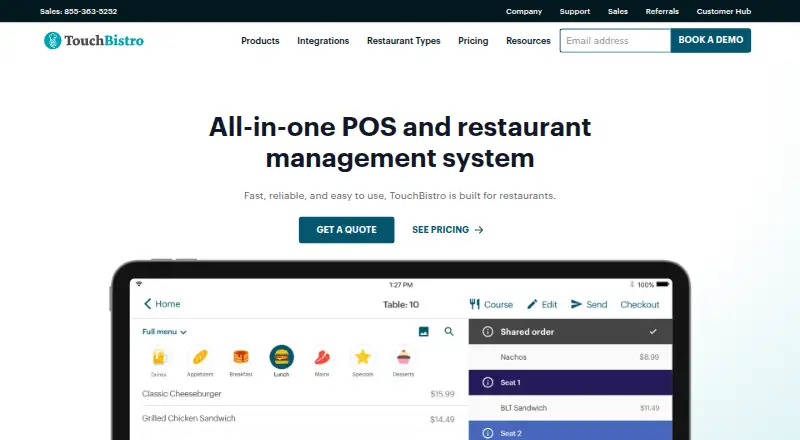
Task: Select the Specials star category icon
Action: [x=363, y=357]
